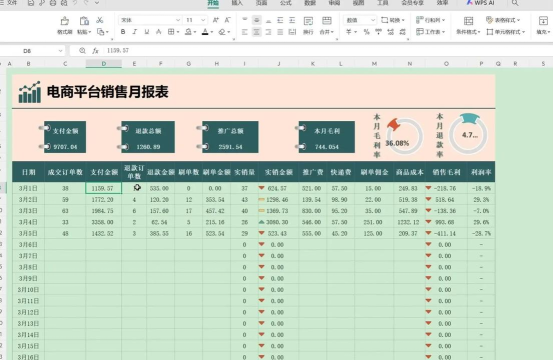The height and width of the screenshot is (360, 553).
Task: Select cell 3月2日 in date column
Action: (28, 200)
